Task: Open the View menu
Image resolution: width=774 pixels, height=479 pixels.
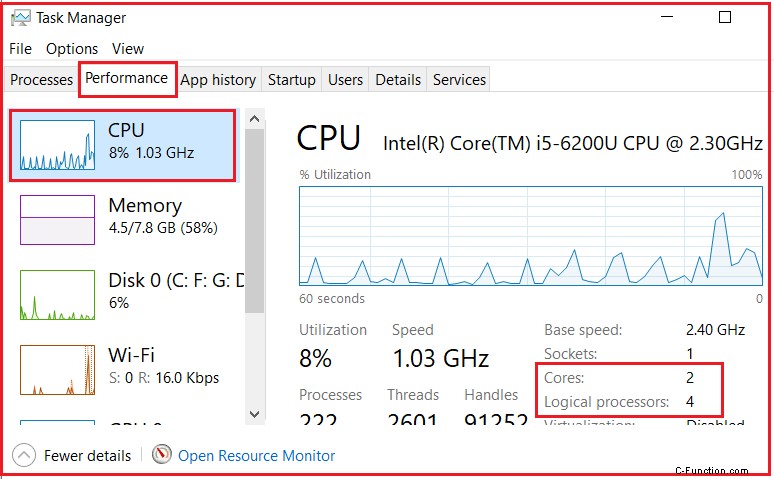Action: pyautogui.click(x=128, y=48)
